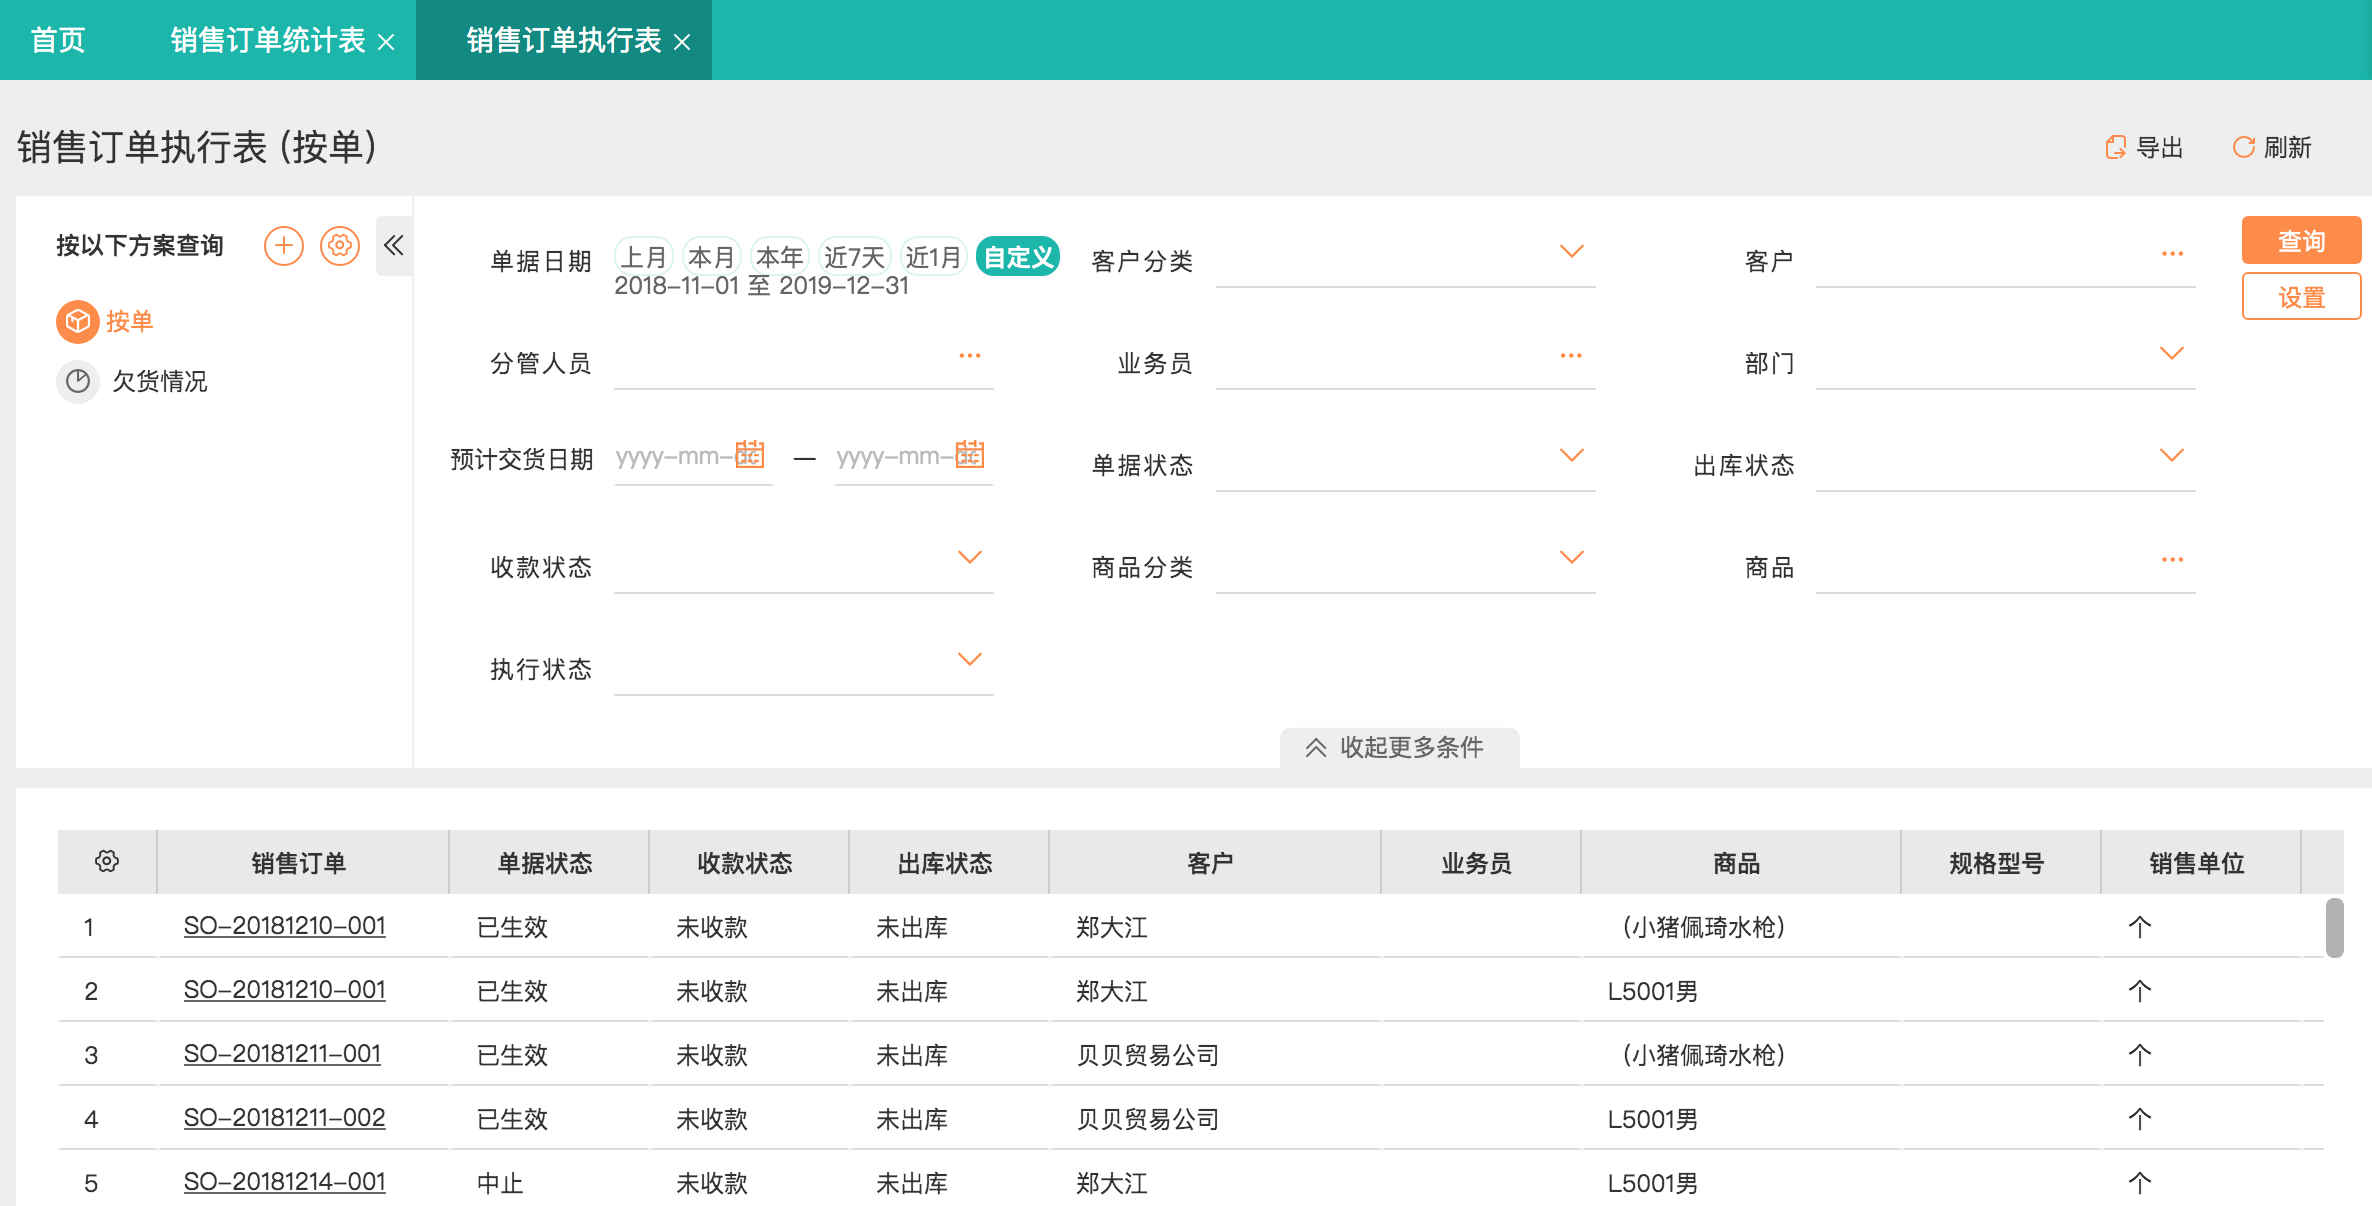Expand the 收款状态 dropdown filter
The image size is (2372, 1206).
point(969,557)
